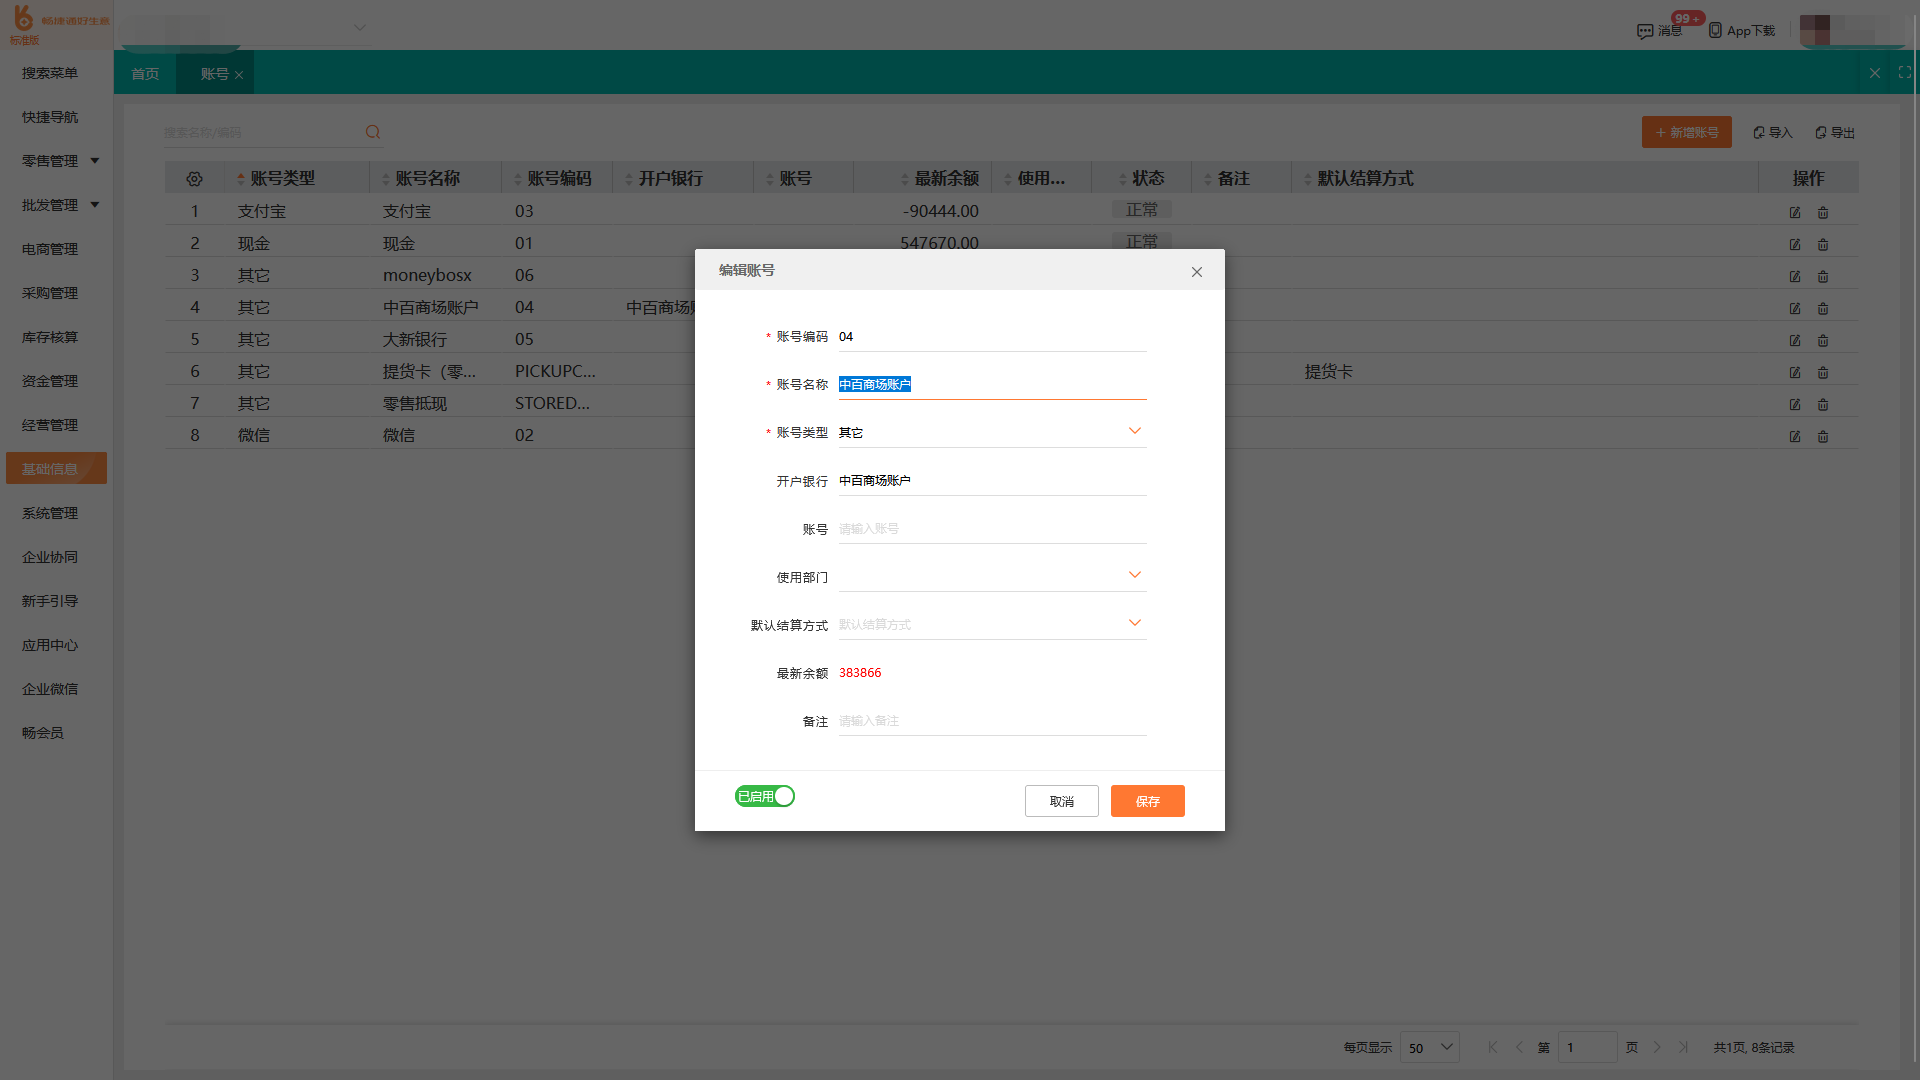The image size is (1920, 1080).
Task: Click the import icon to import accounts
Action: click(1774, 132)
